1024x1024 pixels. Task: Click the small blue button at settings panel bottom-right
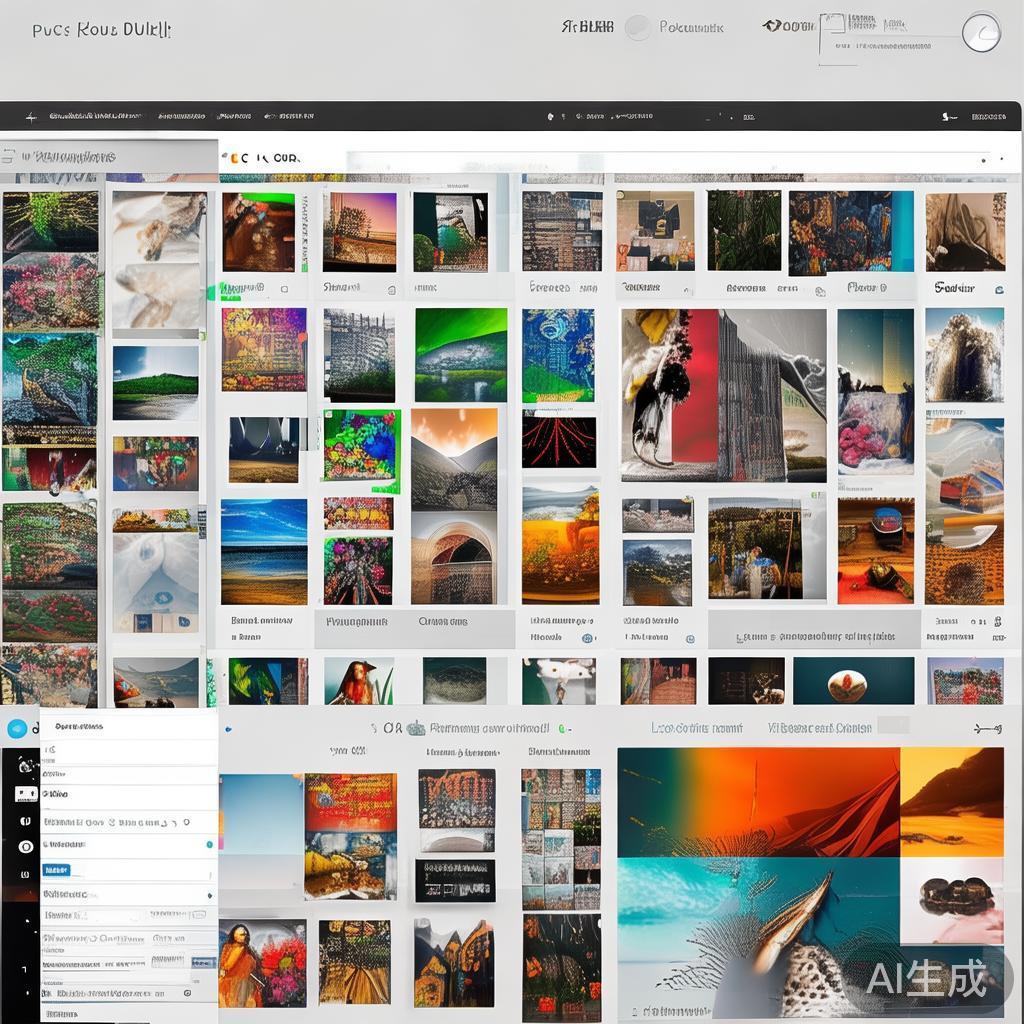point(203,962)
